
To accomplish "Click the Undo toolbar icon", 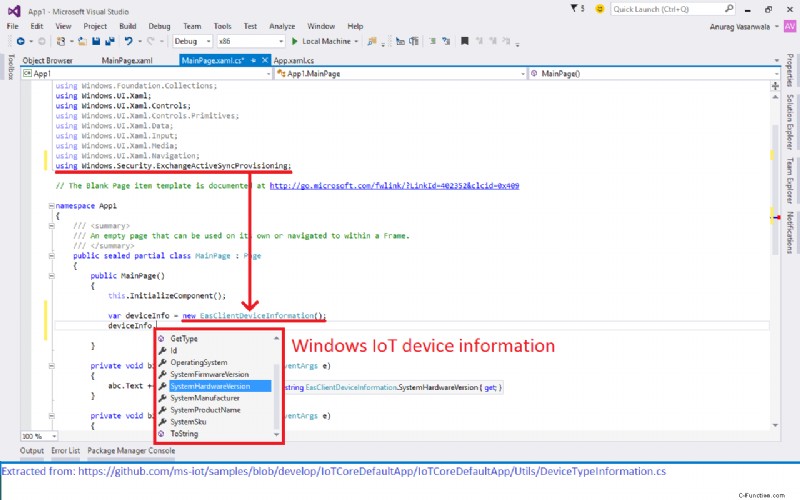I will tap(130, 42).
